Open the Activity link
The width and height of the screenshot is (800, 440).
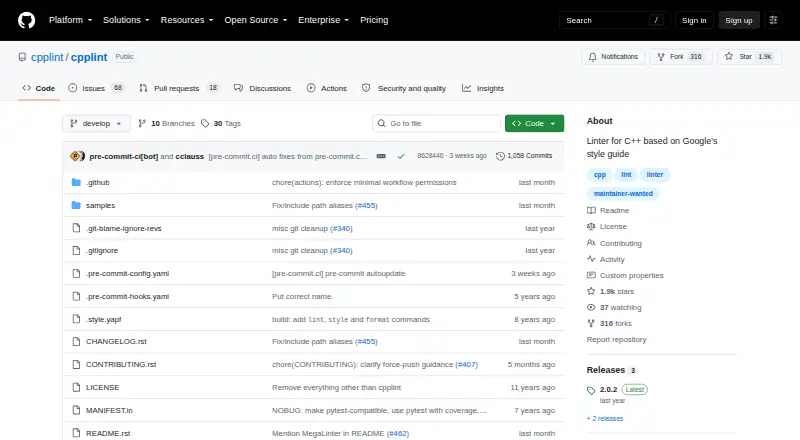tap(606, 259)
